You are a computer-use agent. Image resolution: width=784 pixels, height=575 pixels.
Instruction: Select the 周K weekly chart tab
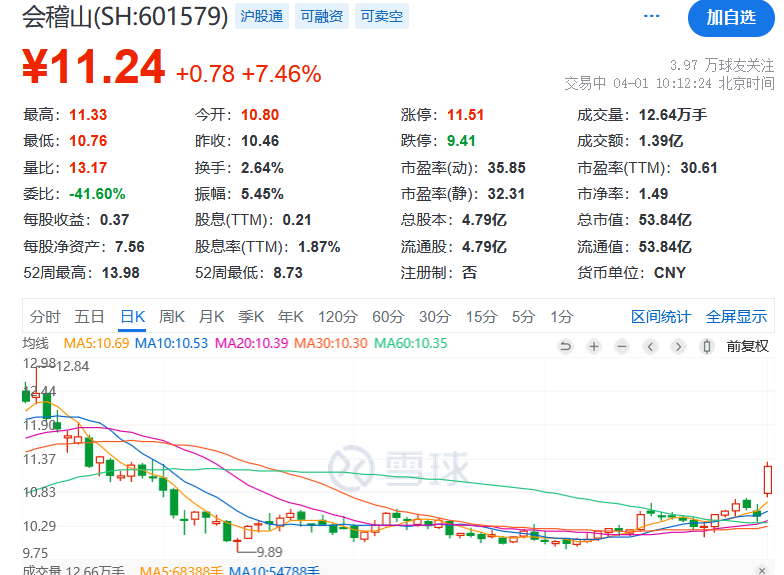pyautogui.click(x=172, y=316)
